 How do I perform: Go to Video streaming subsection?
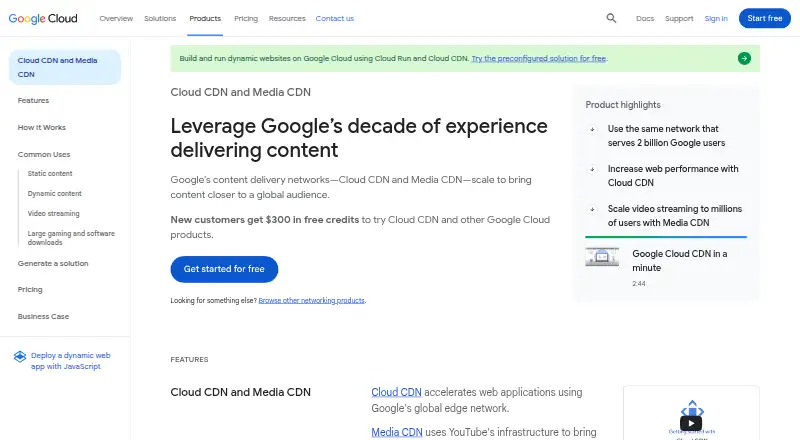pos(54,213)
